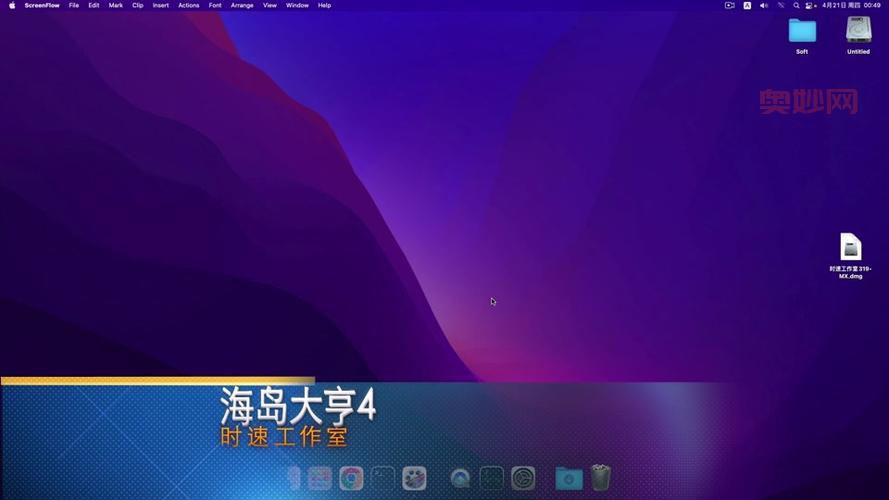Switch input source via the menu bar icon
This screenshot has width=889, height=500.
click(x=746, y=5)
